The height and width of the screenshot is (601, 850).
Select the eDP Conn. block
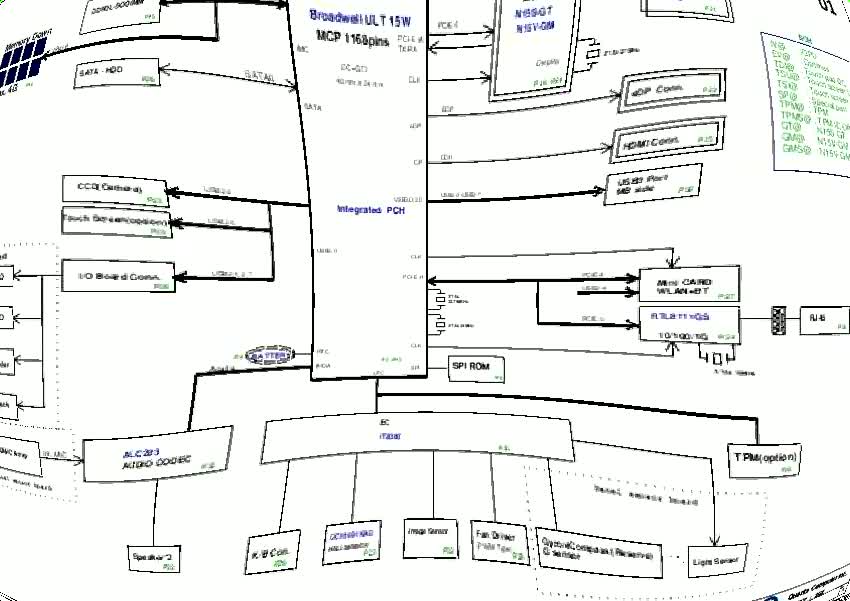pyautogui.click(x=673, y=90)
